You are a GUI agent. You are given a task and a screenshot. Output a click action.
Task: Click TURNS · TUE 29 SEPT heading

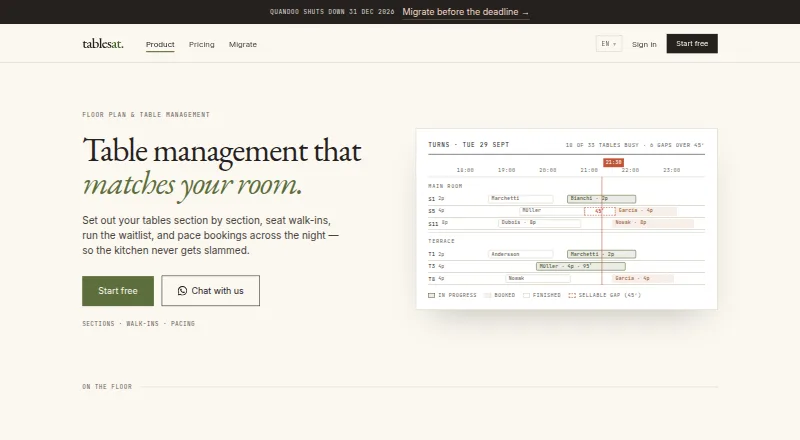click(468, 145)
